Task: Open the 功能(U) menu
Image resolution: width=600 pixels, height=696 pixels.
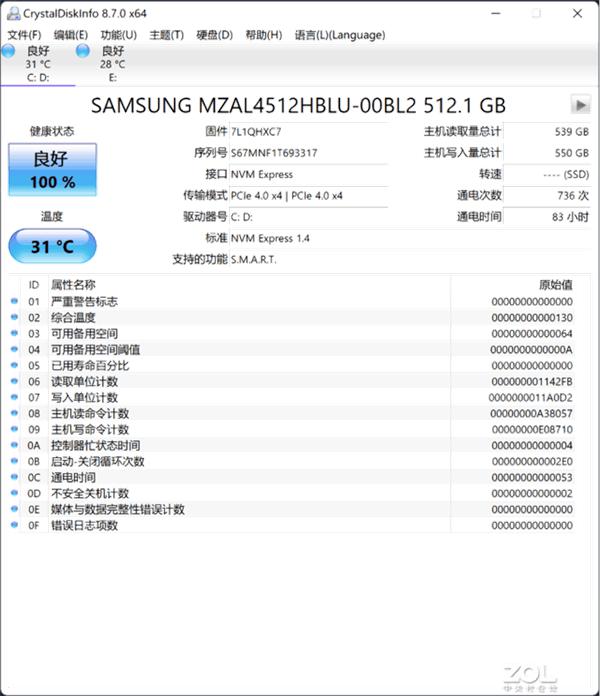Action: point(118,35)
